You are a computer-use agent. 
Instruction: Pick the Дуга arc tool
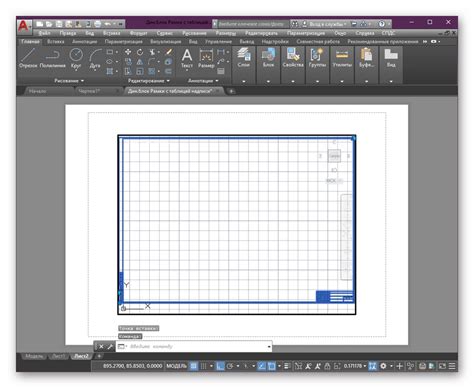(x=95, y=58)
